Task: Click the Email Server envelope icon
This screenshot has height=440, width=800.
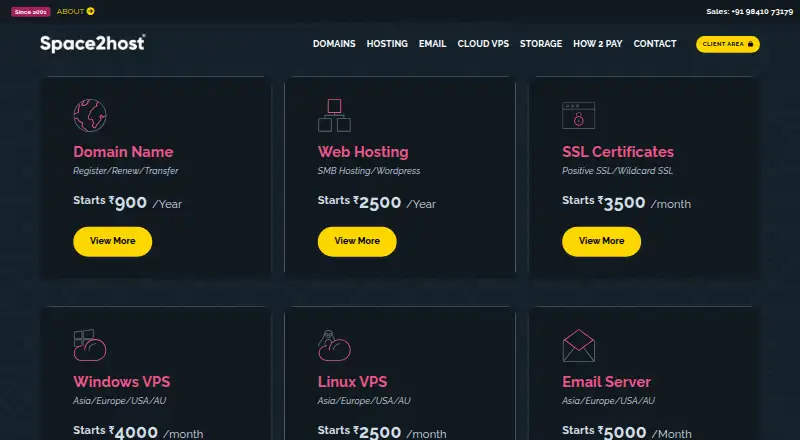Action: pos(579,345)
